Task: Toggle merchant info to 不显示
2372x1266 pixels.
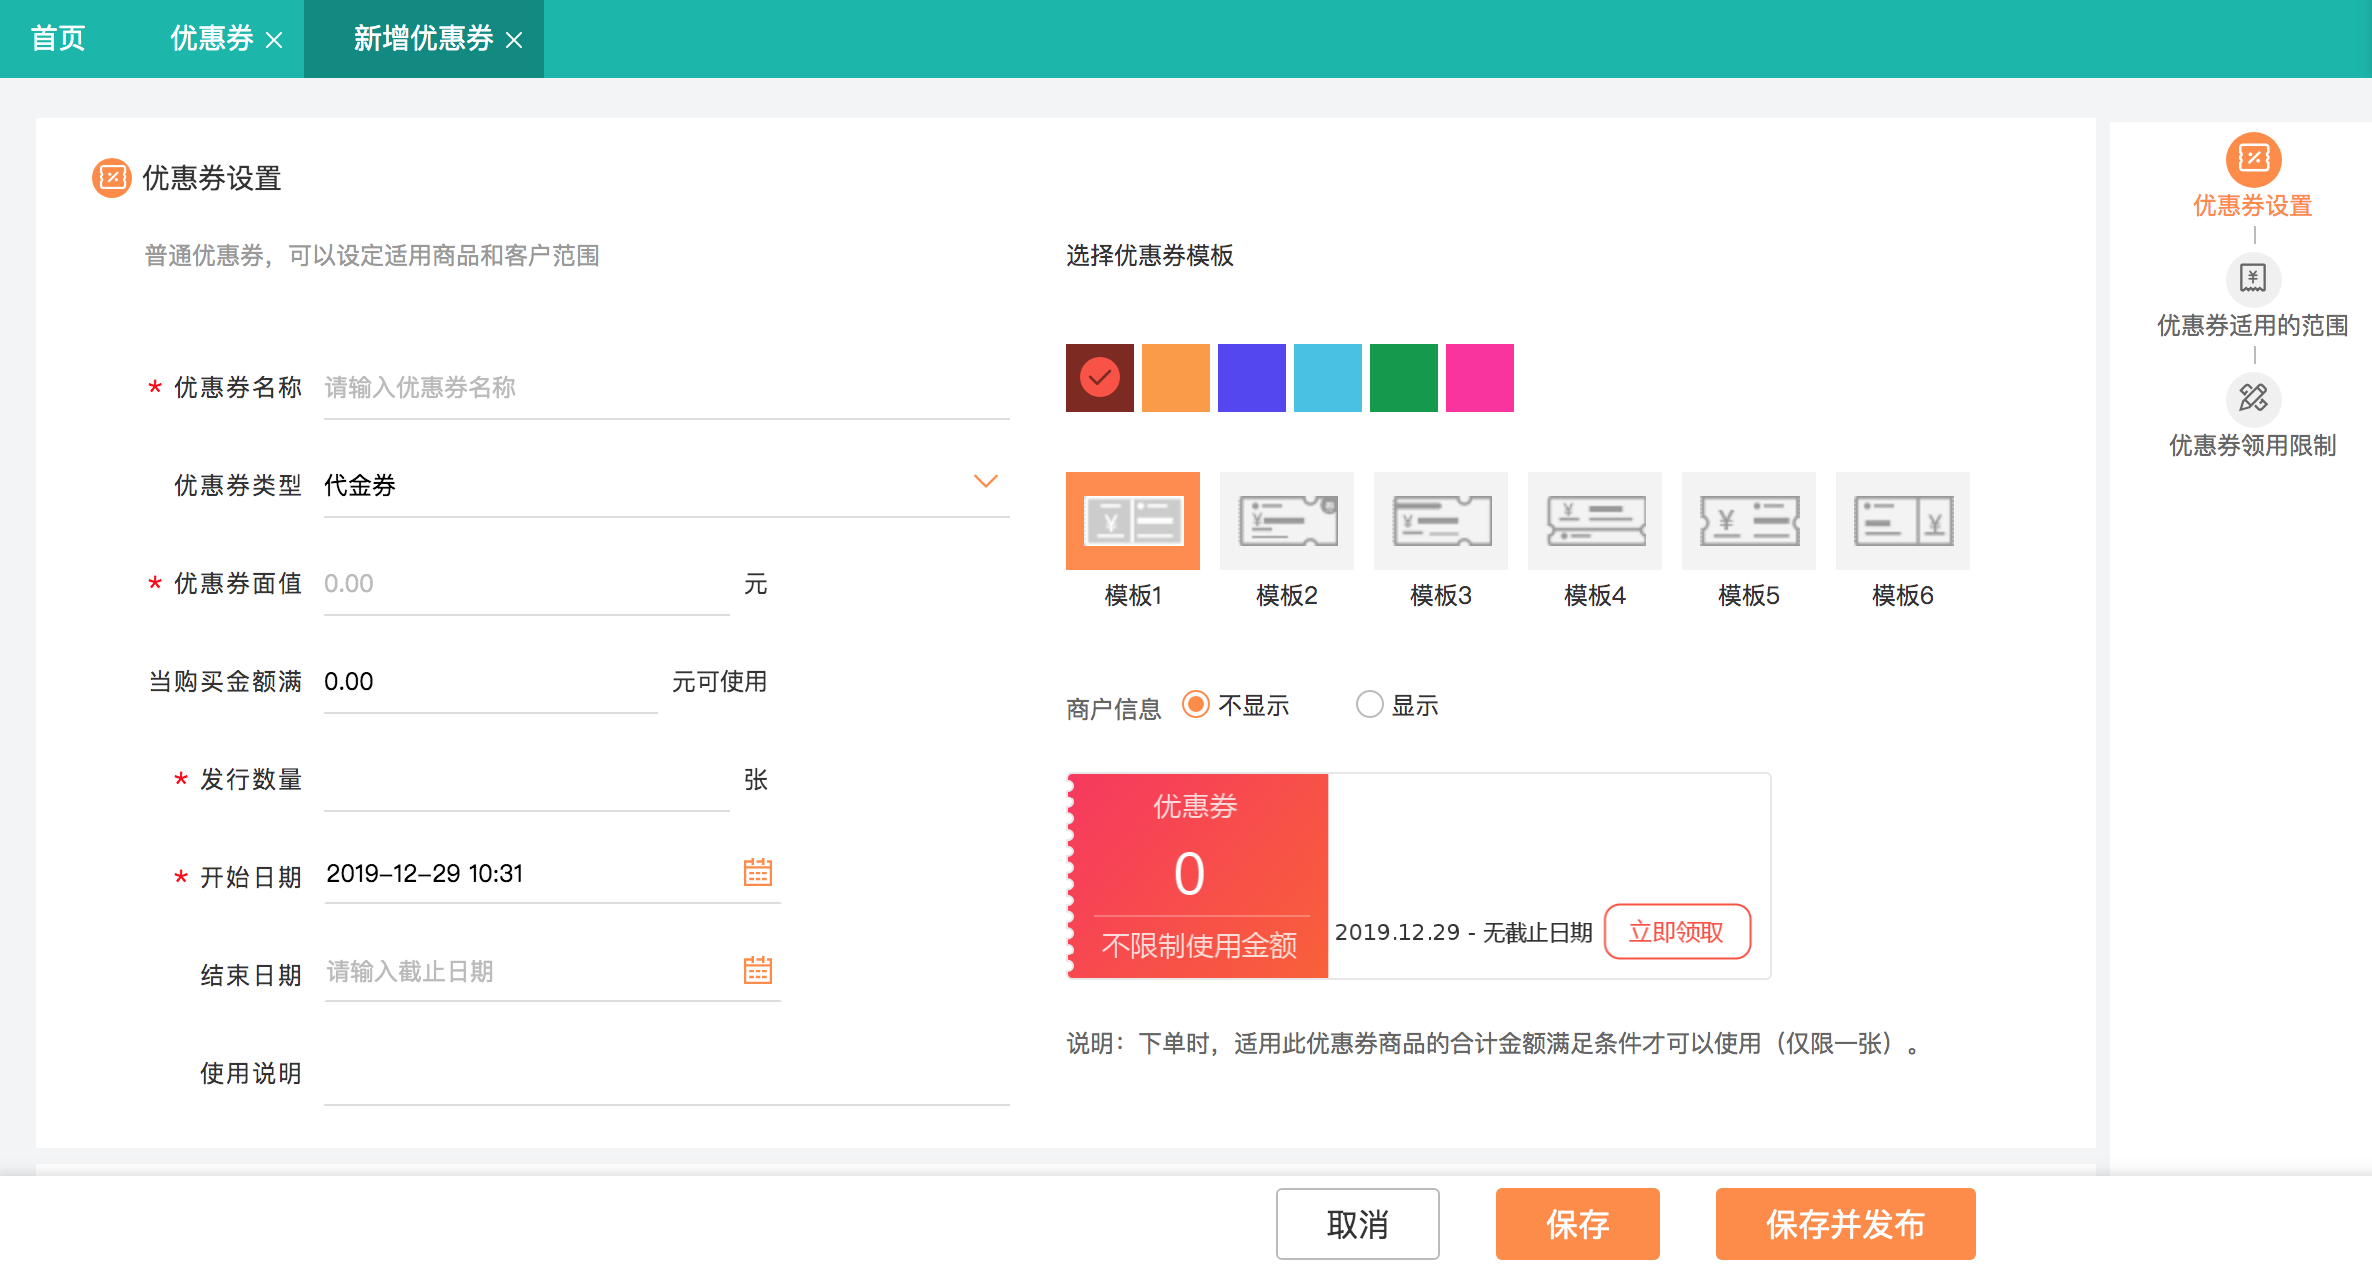Action: click(x=1195, y=703)
